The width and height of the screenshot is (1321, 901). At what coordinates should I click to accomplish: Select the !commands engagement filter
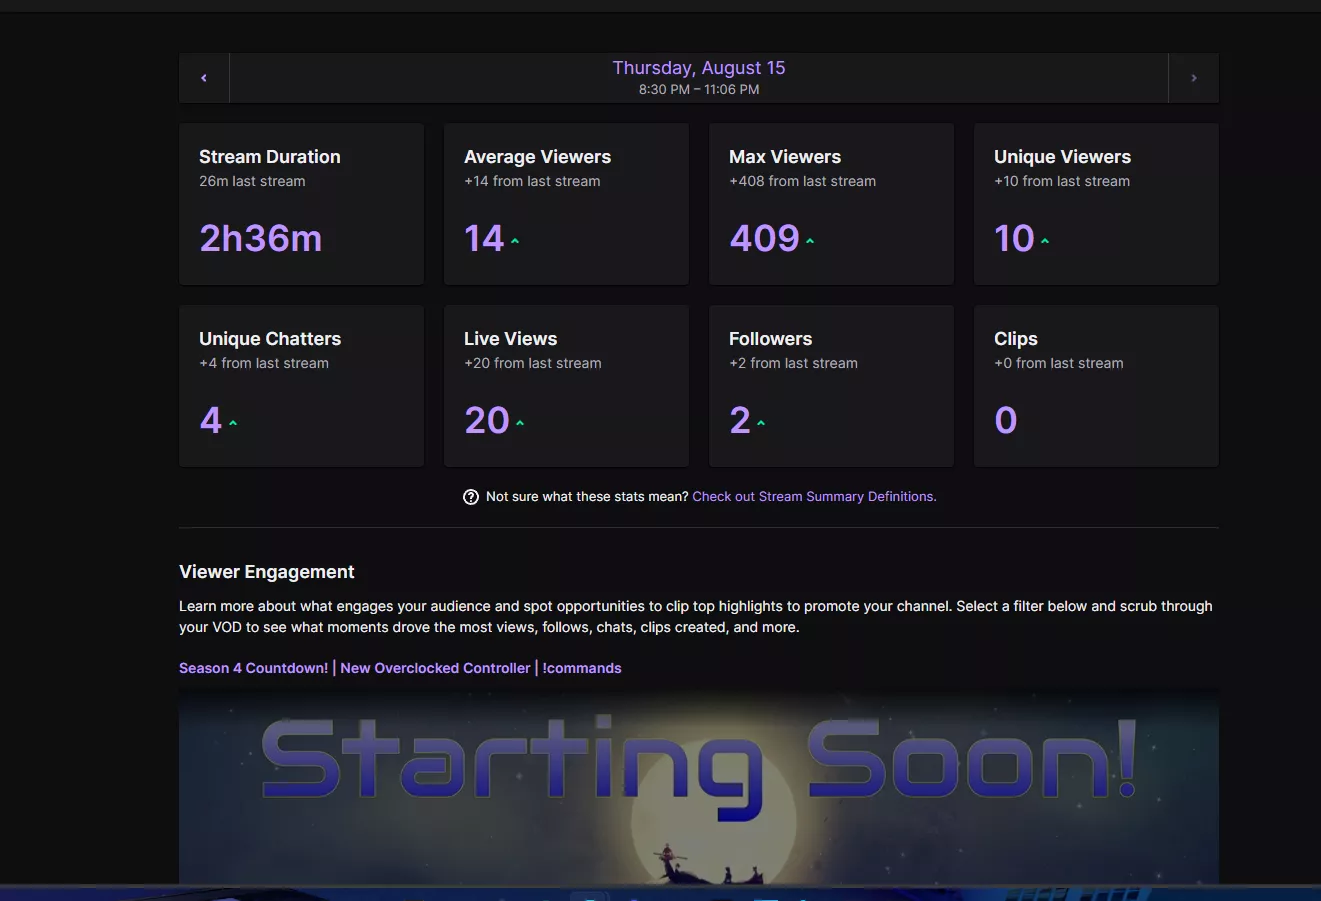(x=581, y=668)
